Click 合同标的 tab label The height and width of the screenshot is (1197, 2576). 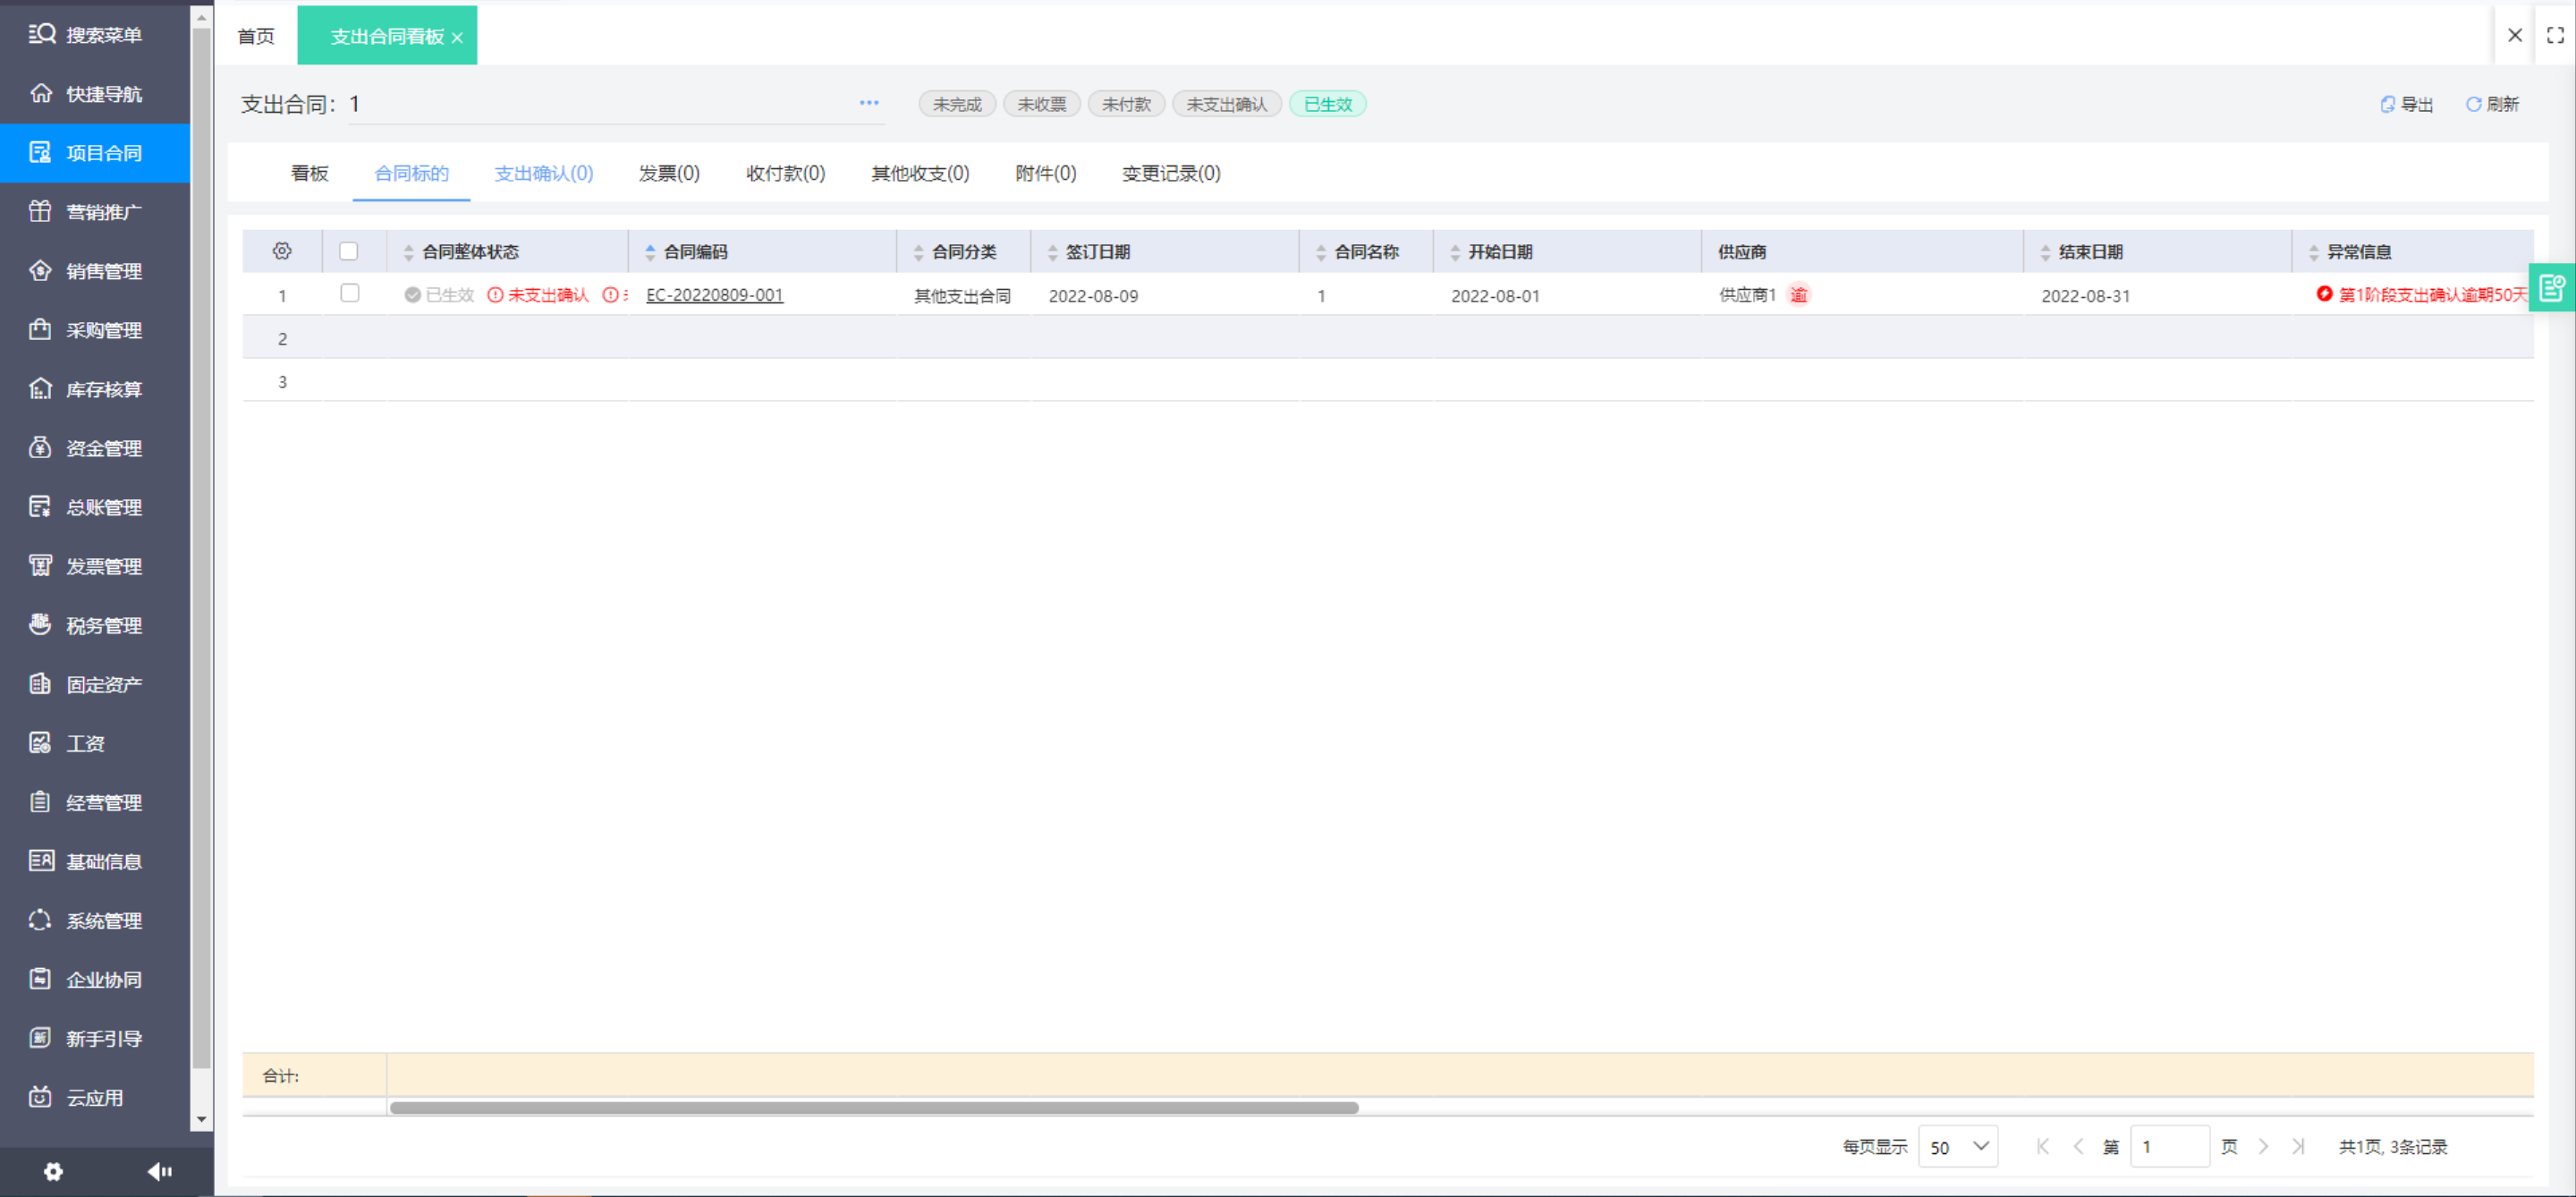click(411, 173)
